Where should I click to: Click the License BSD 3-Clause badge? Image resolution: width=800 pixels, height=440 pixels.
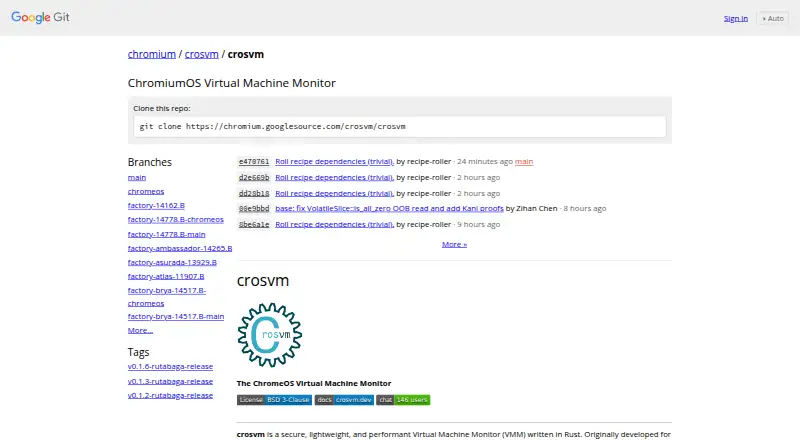coord(274,400)
